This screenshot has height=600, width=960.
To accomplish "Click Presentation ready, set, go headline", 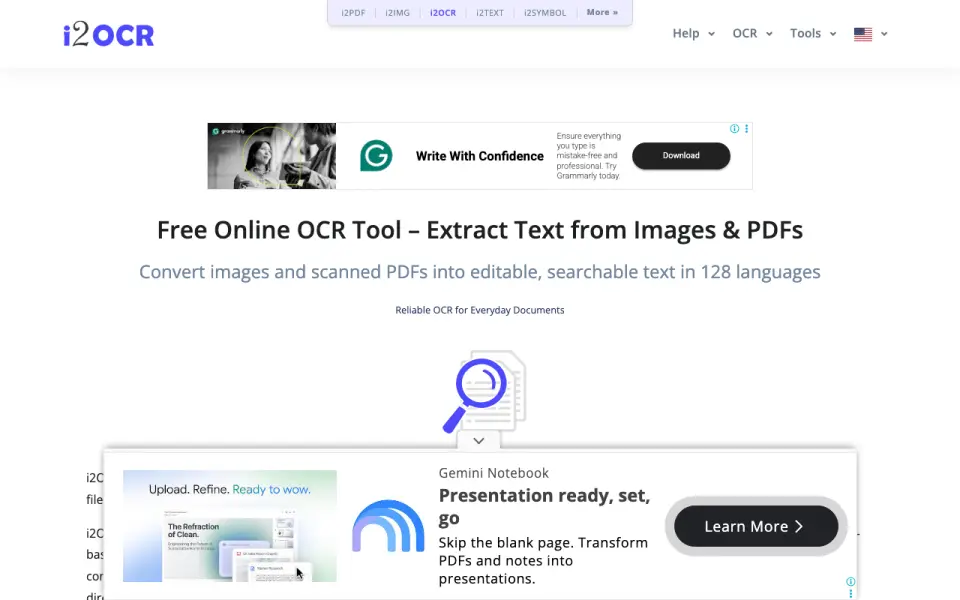I will pyautogui.click(x=544, y=506).
